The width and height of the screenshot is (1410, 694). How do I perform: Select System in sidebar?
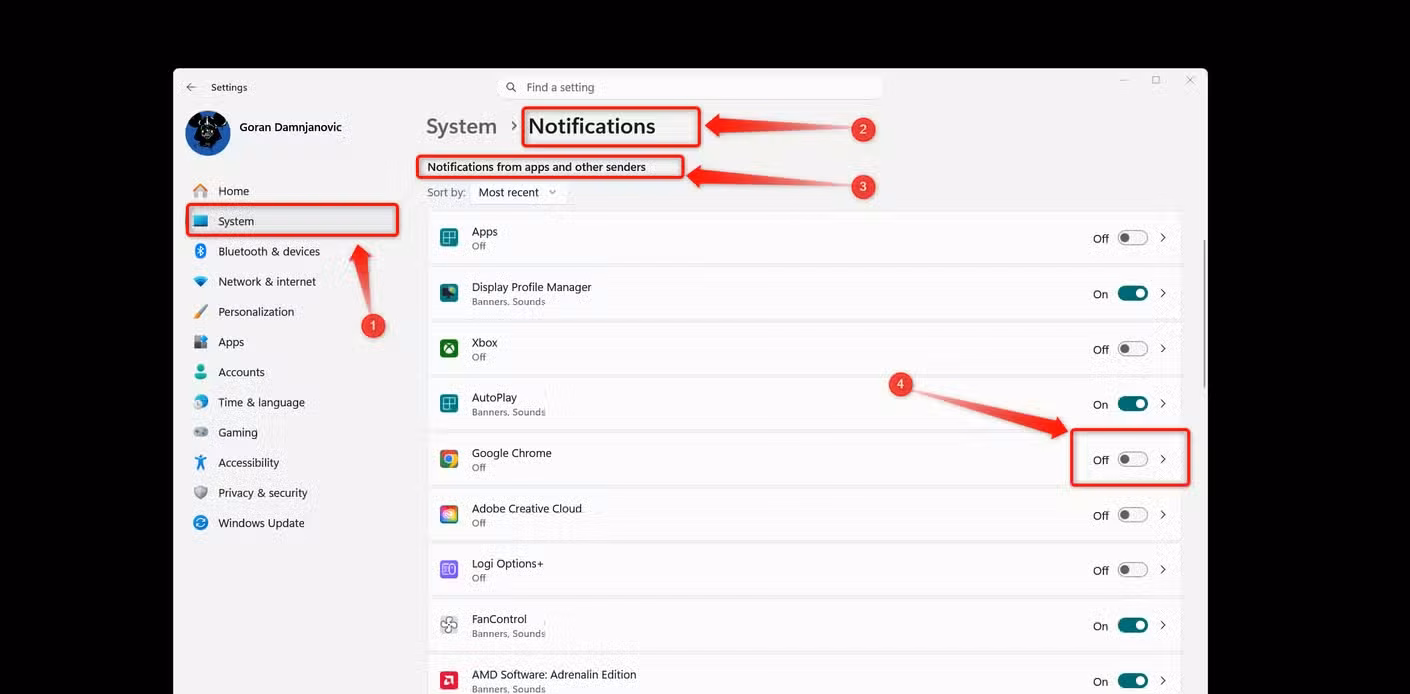[292, 221]
